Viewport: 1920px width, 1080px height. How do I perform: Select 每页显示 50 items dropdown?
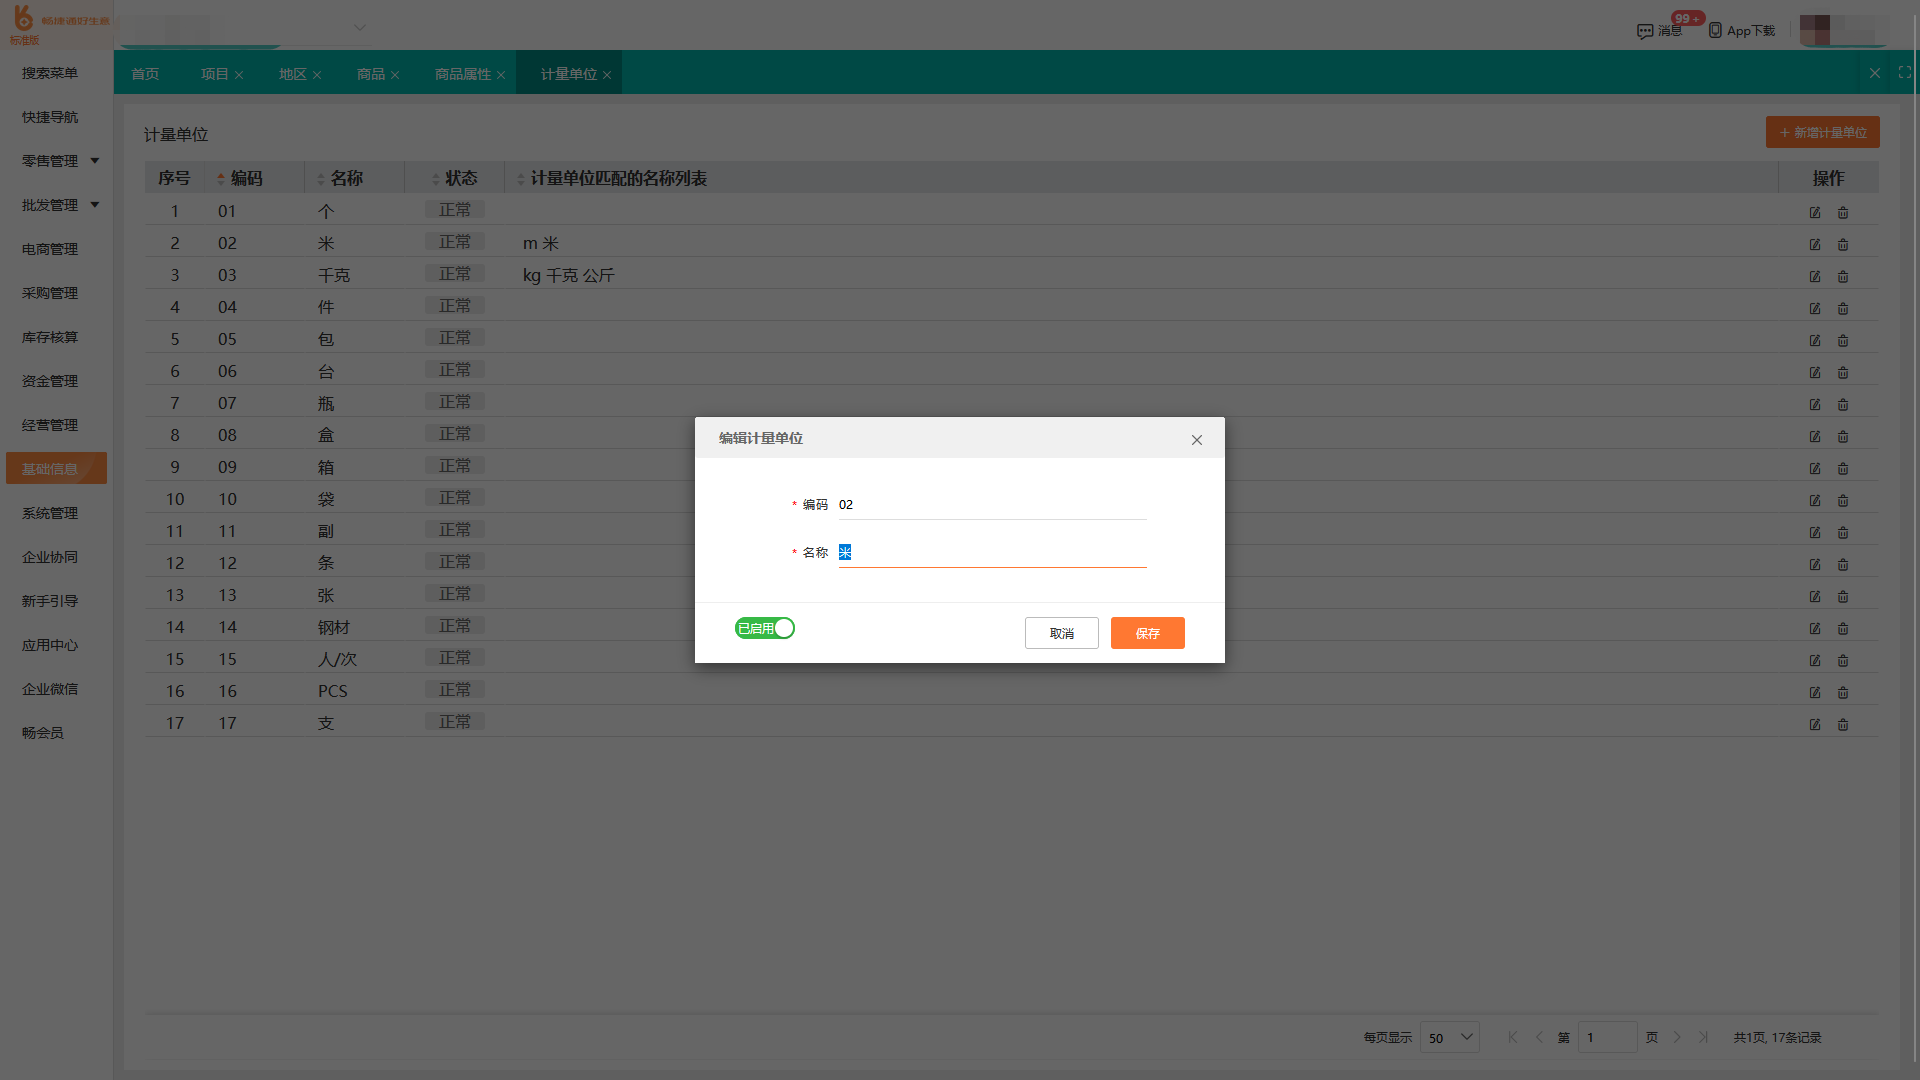(x=1451, y=1038)
